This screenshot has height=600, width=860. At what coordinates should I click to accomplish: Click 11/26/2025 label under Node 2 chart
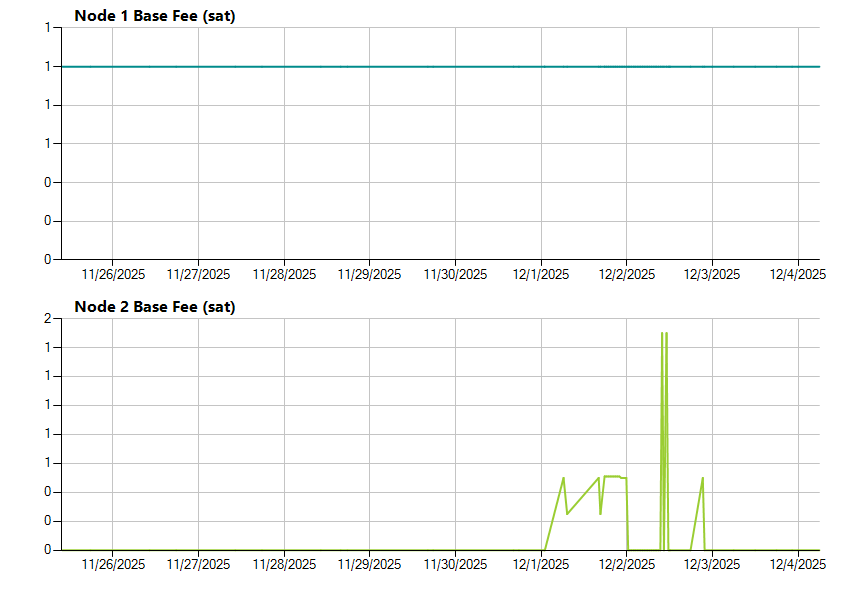pyautogui.click(x=113, y=564)
